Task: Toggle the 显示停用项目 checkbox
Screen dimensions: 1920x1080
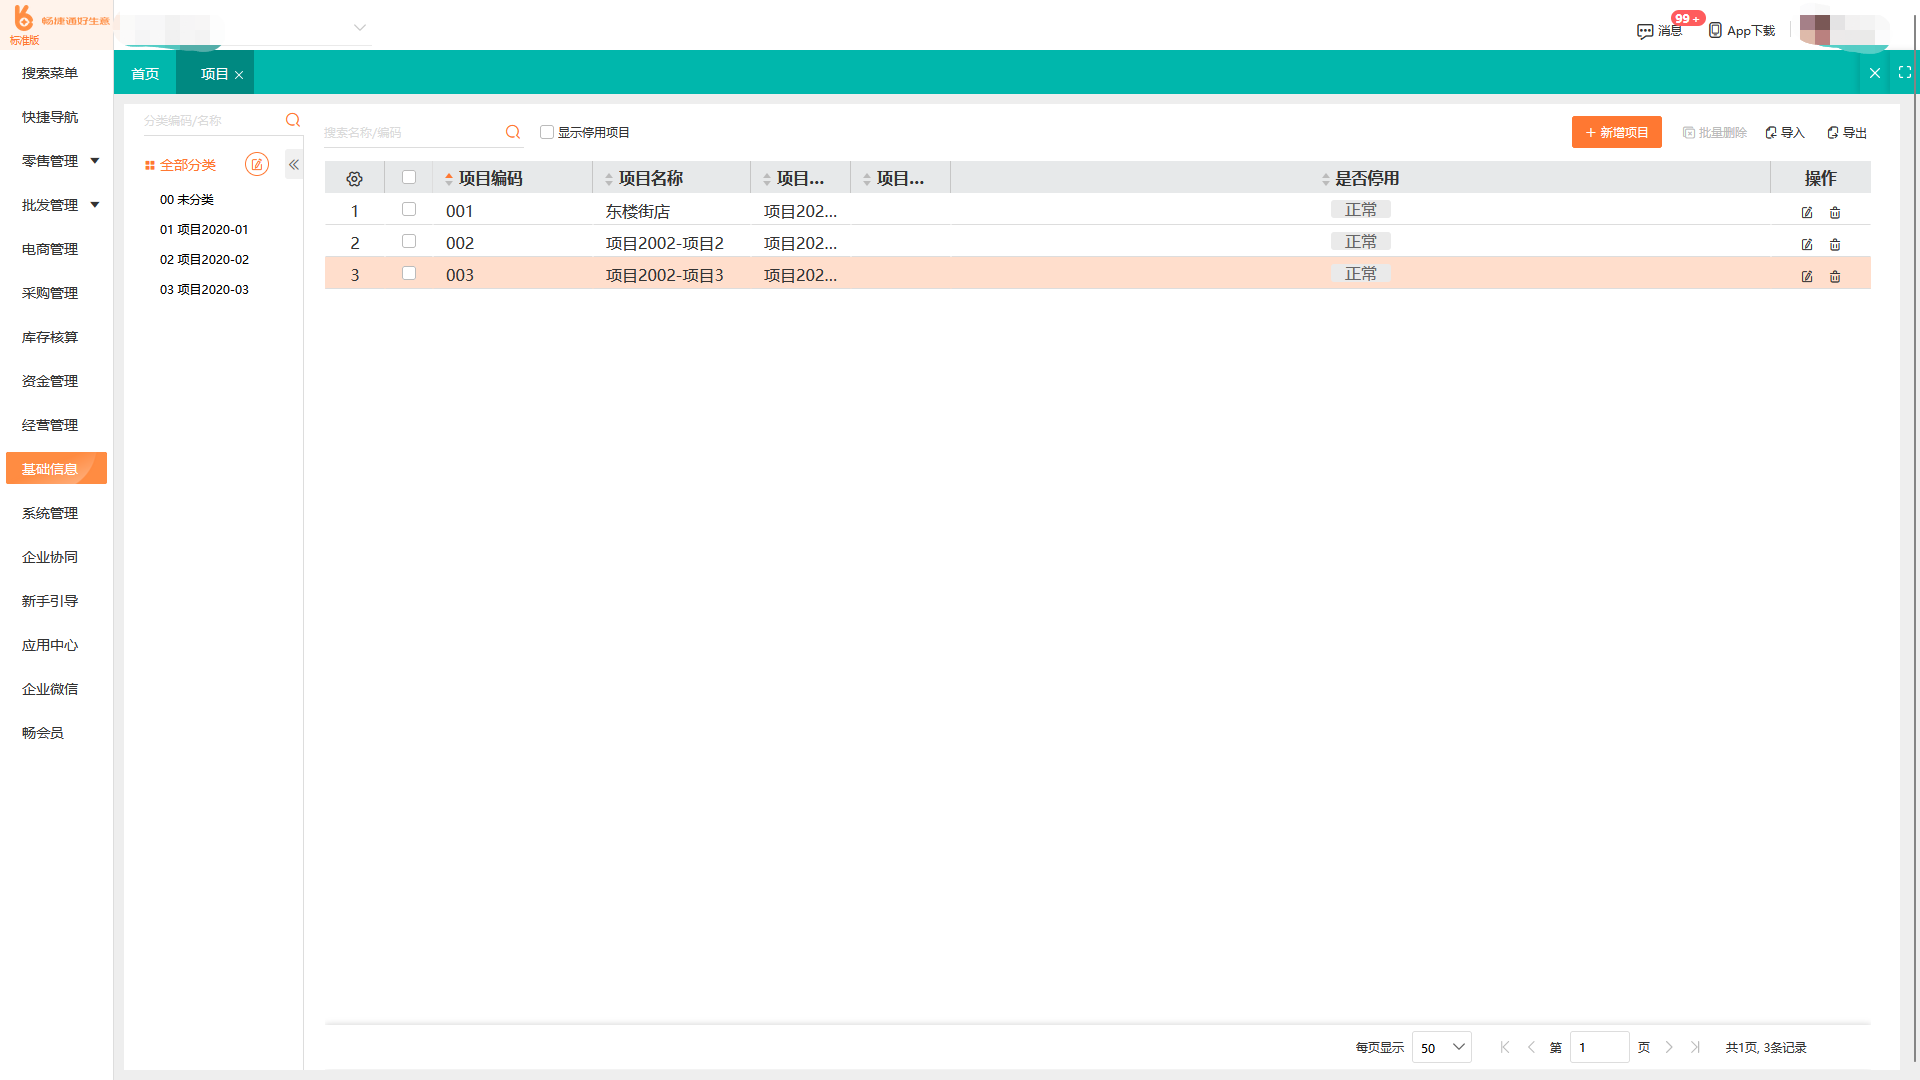Action: pyautogui.click(x=546, y=132)
